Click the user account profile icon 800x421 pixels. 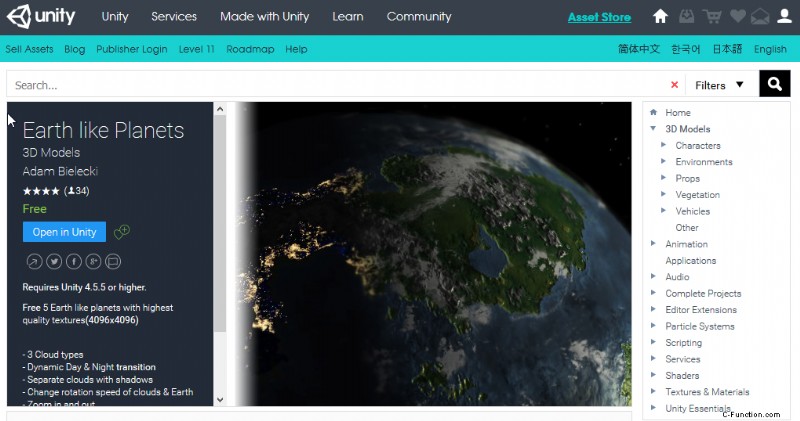(785, 16)
